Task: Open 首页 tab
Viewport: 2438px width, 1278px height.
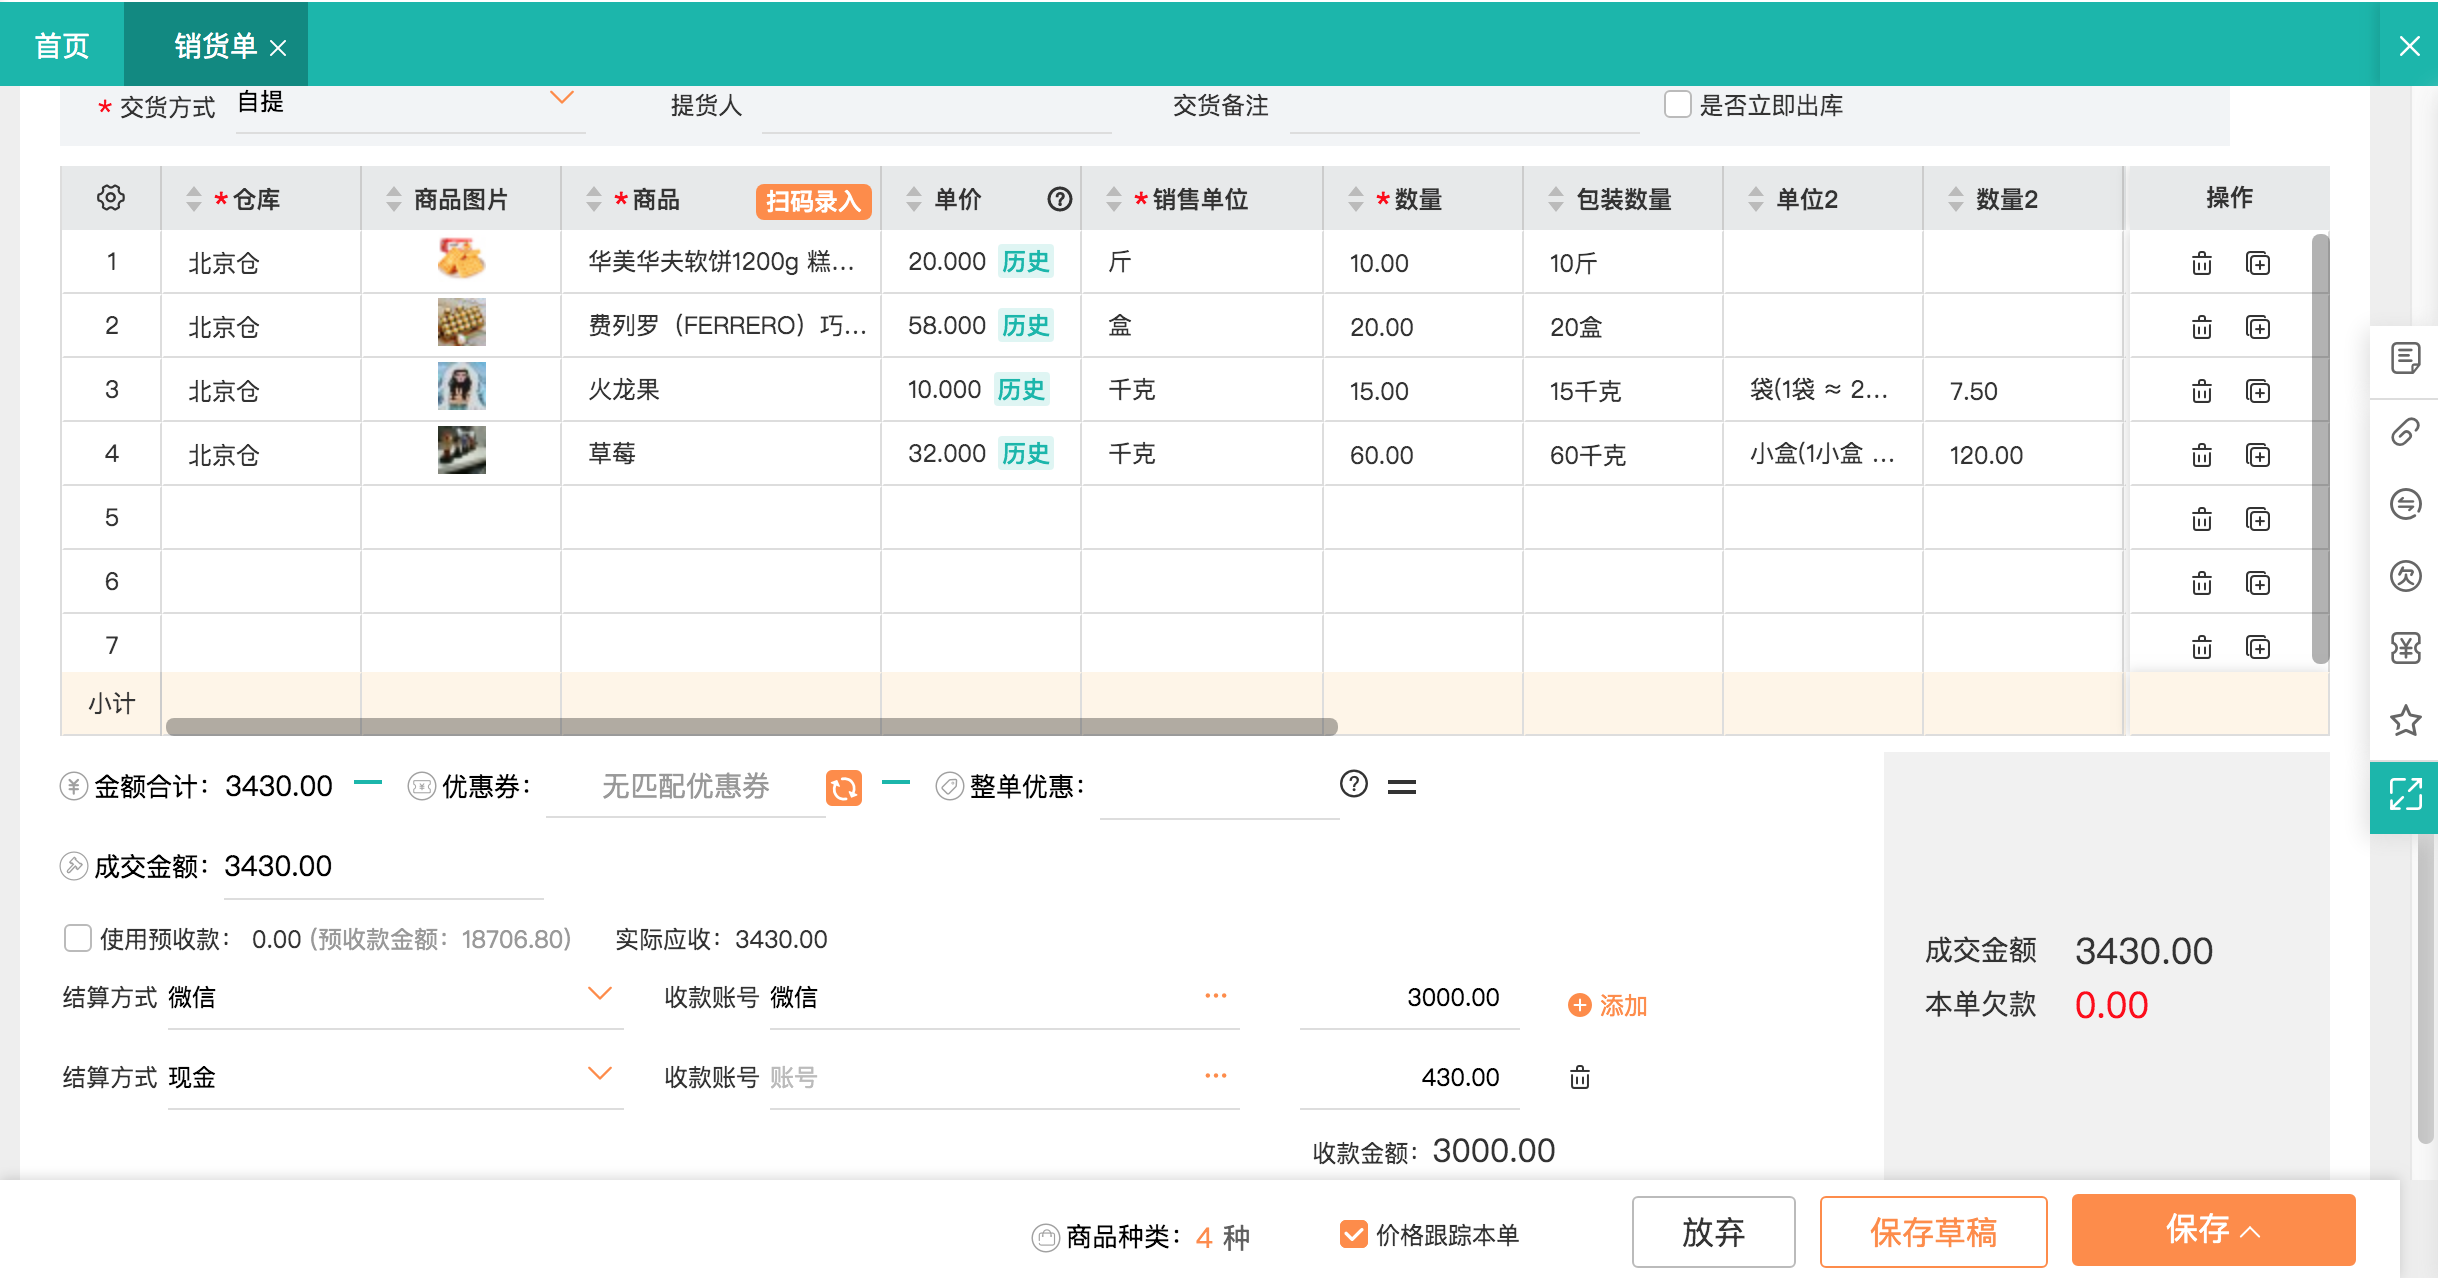Action: point(64,45)
